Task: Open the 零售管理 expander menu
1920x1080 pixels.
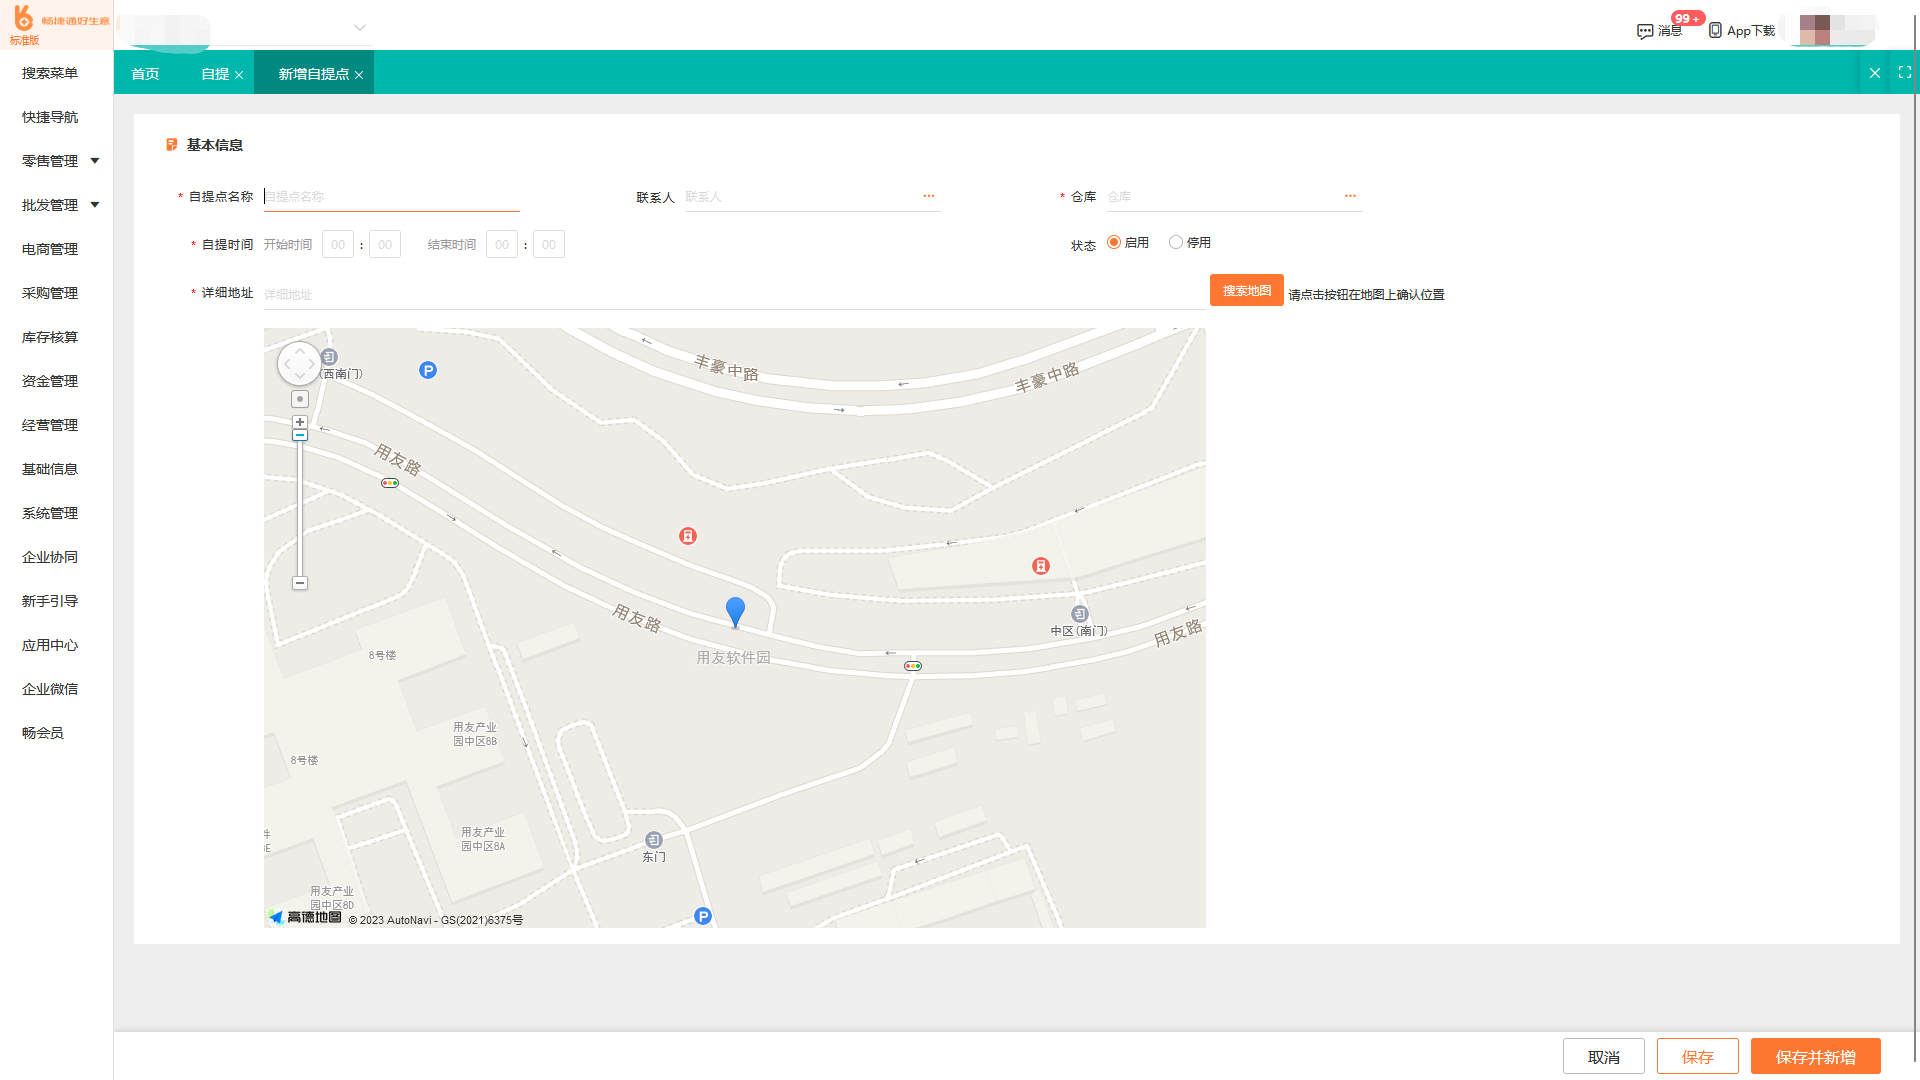Action: click(x=59, y=161)
